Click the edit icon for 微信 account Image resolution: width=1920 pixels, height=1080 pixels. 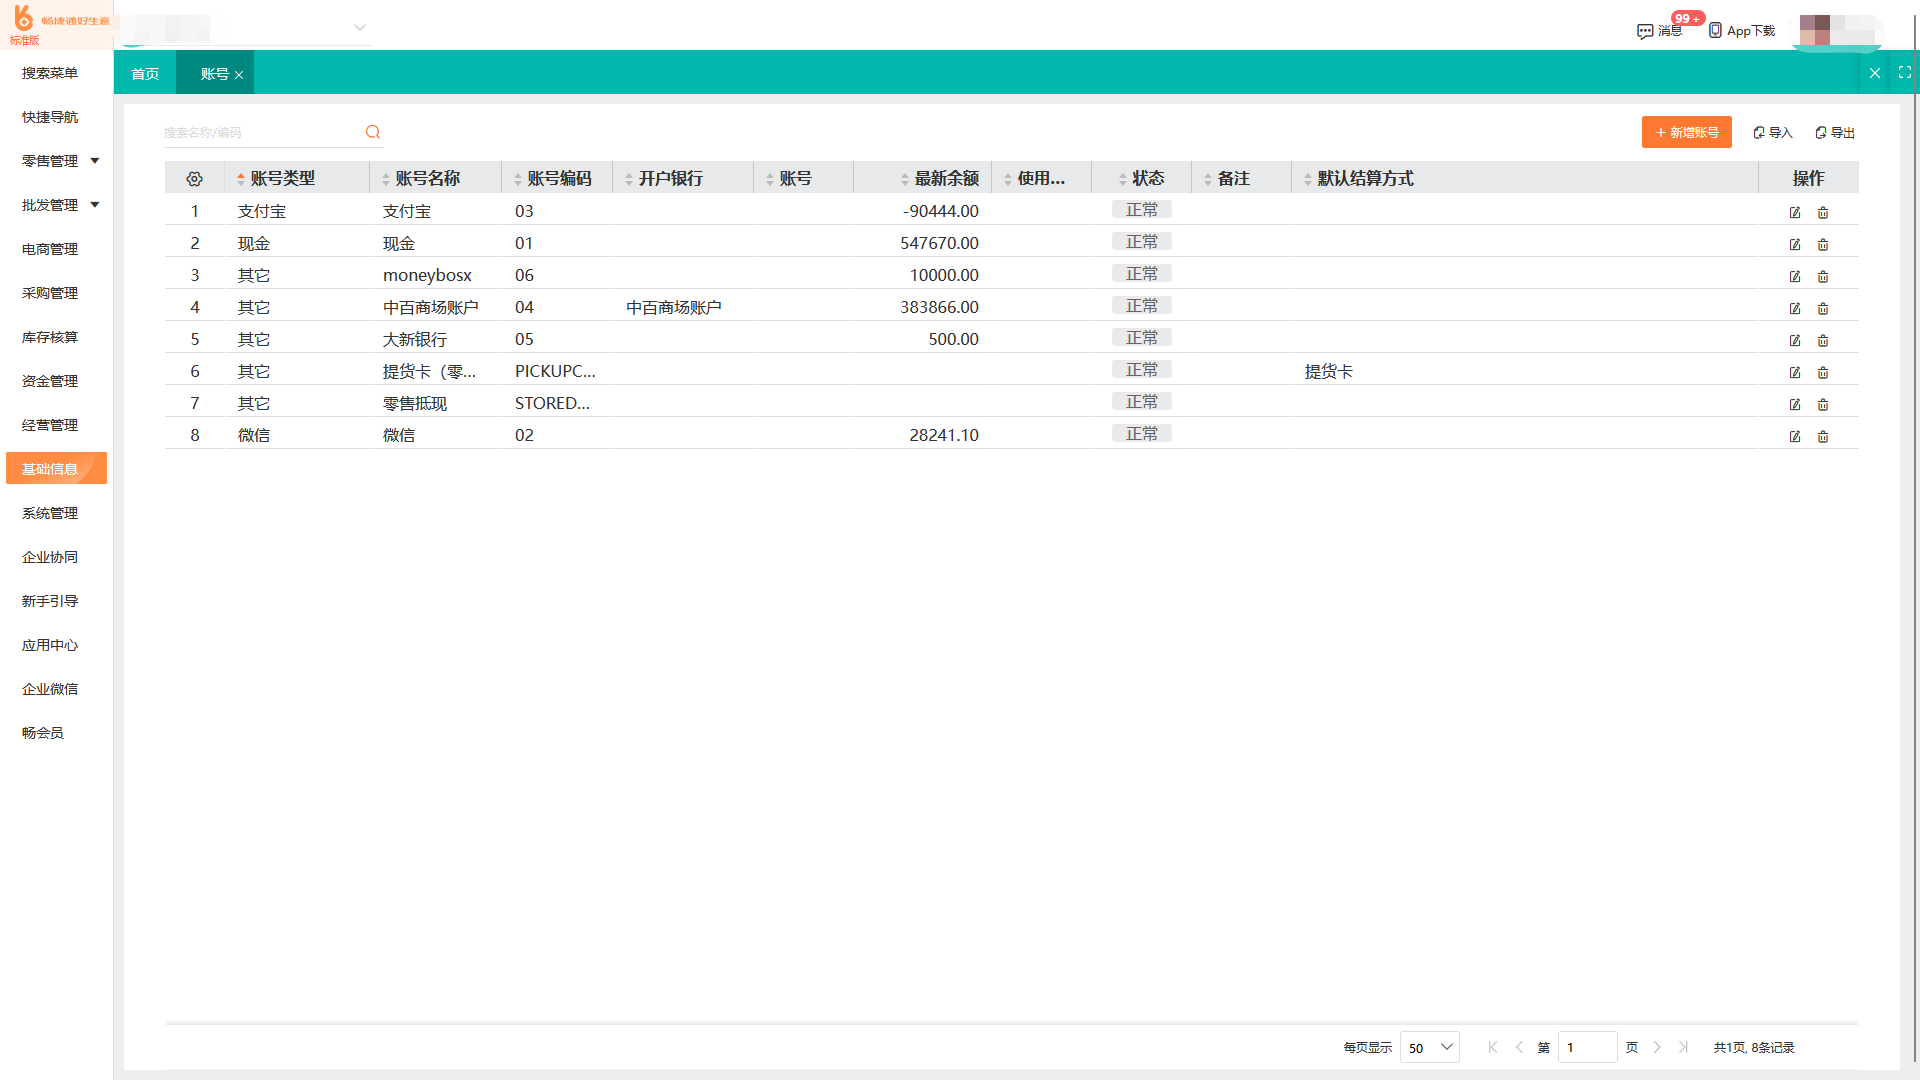click(1796, 434)
